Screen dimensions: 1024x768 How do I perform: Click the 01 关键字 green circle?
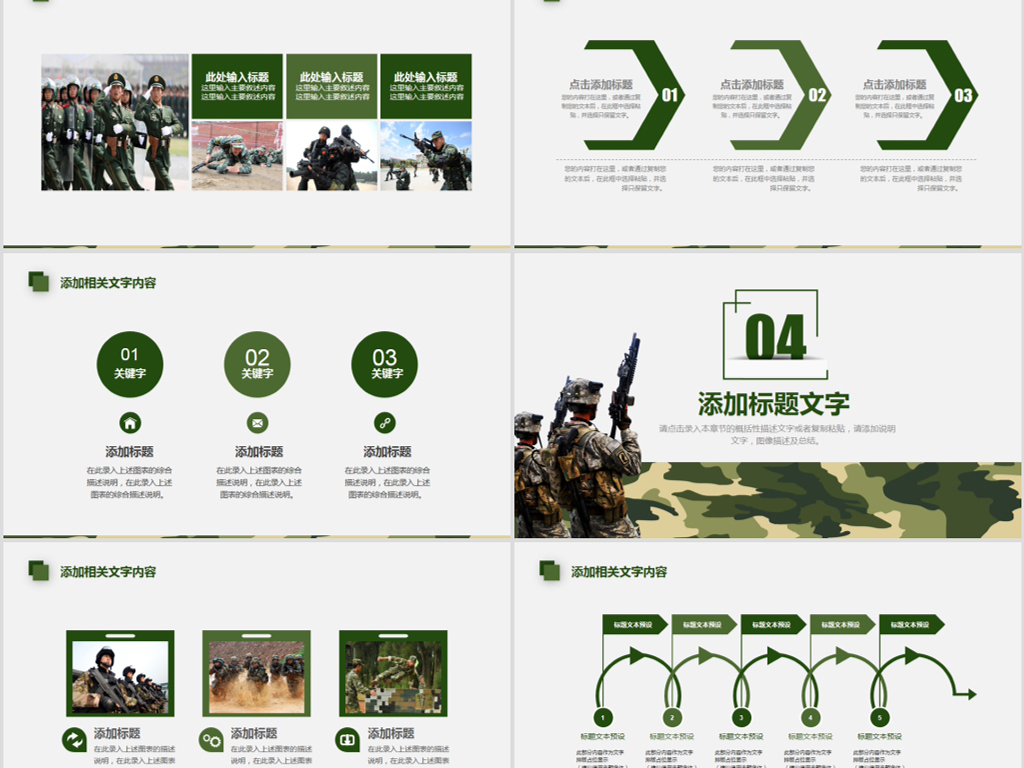click(x=130, y=364)
